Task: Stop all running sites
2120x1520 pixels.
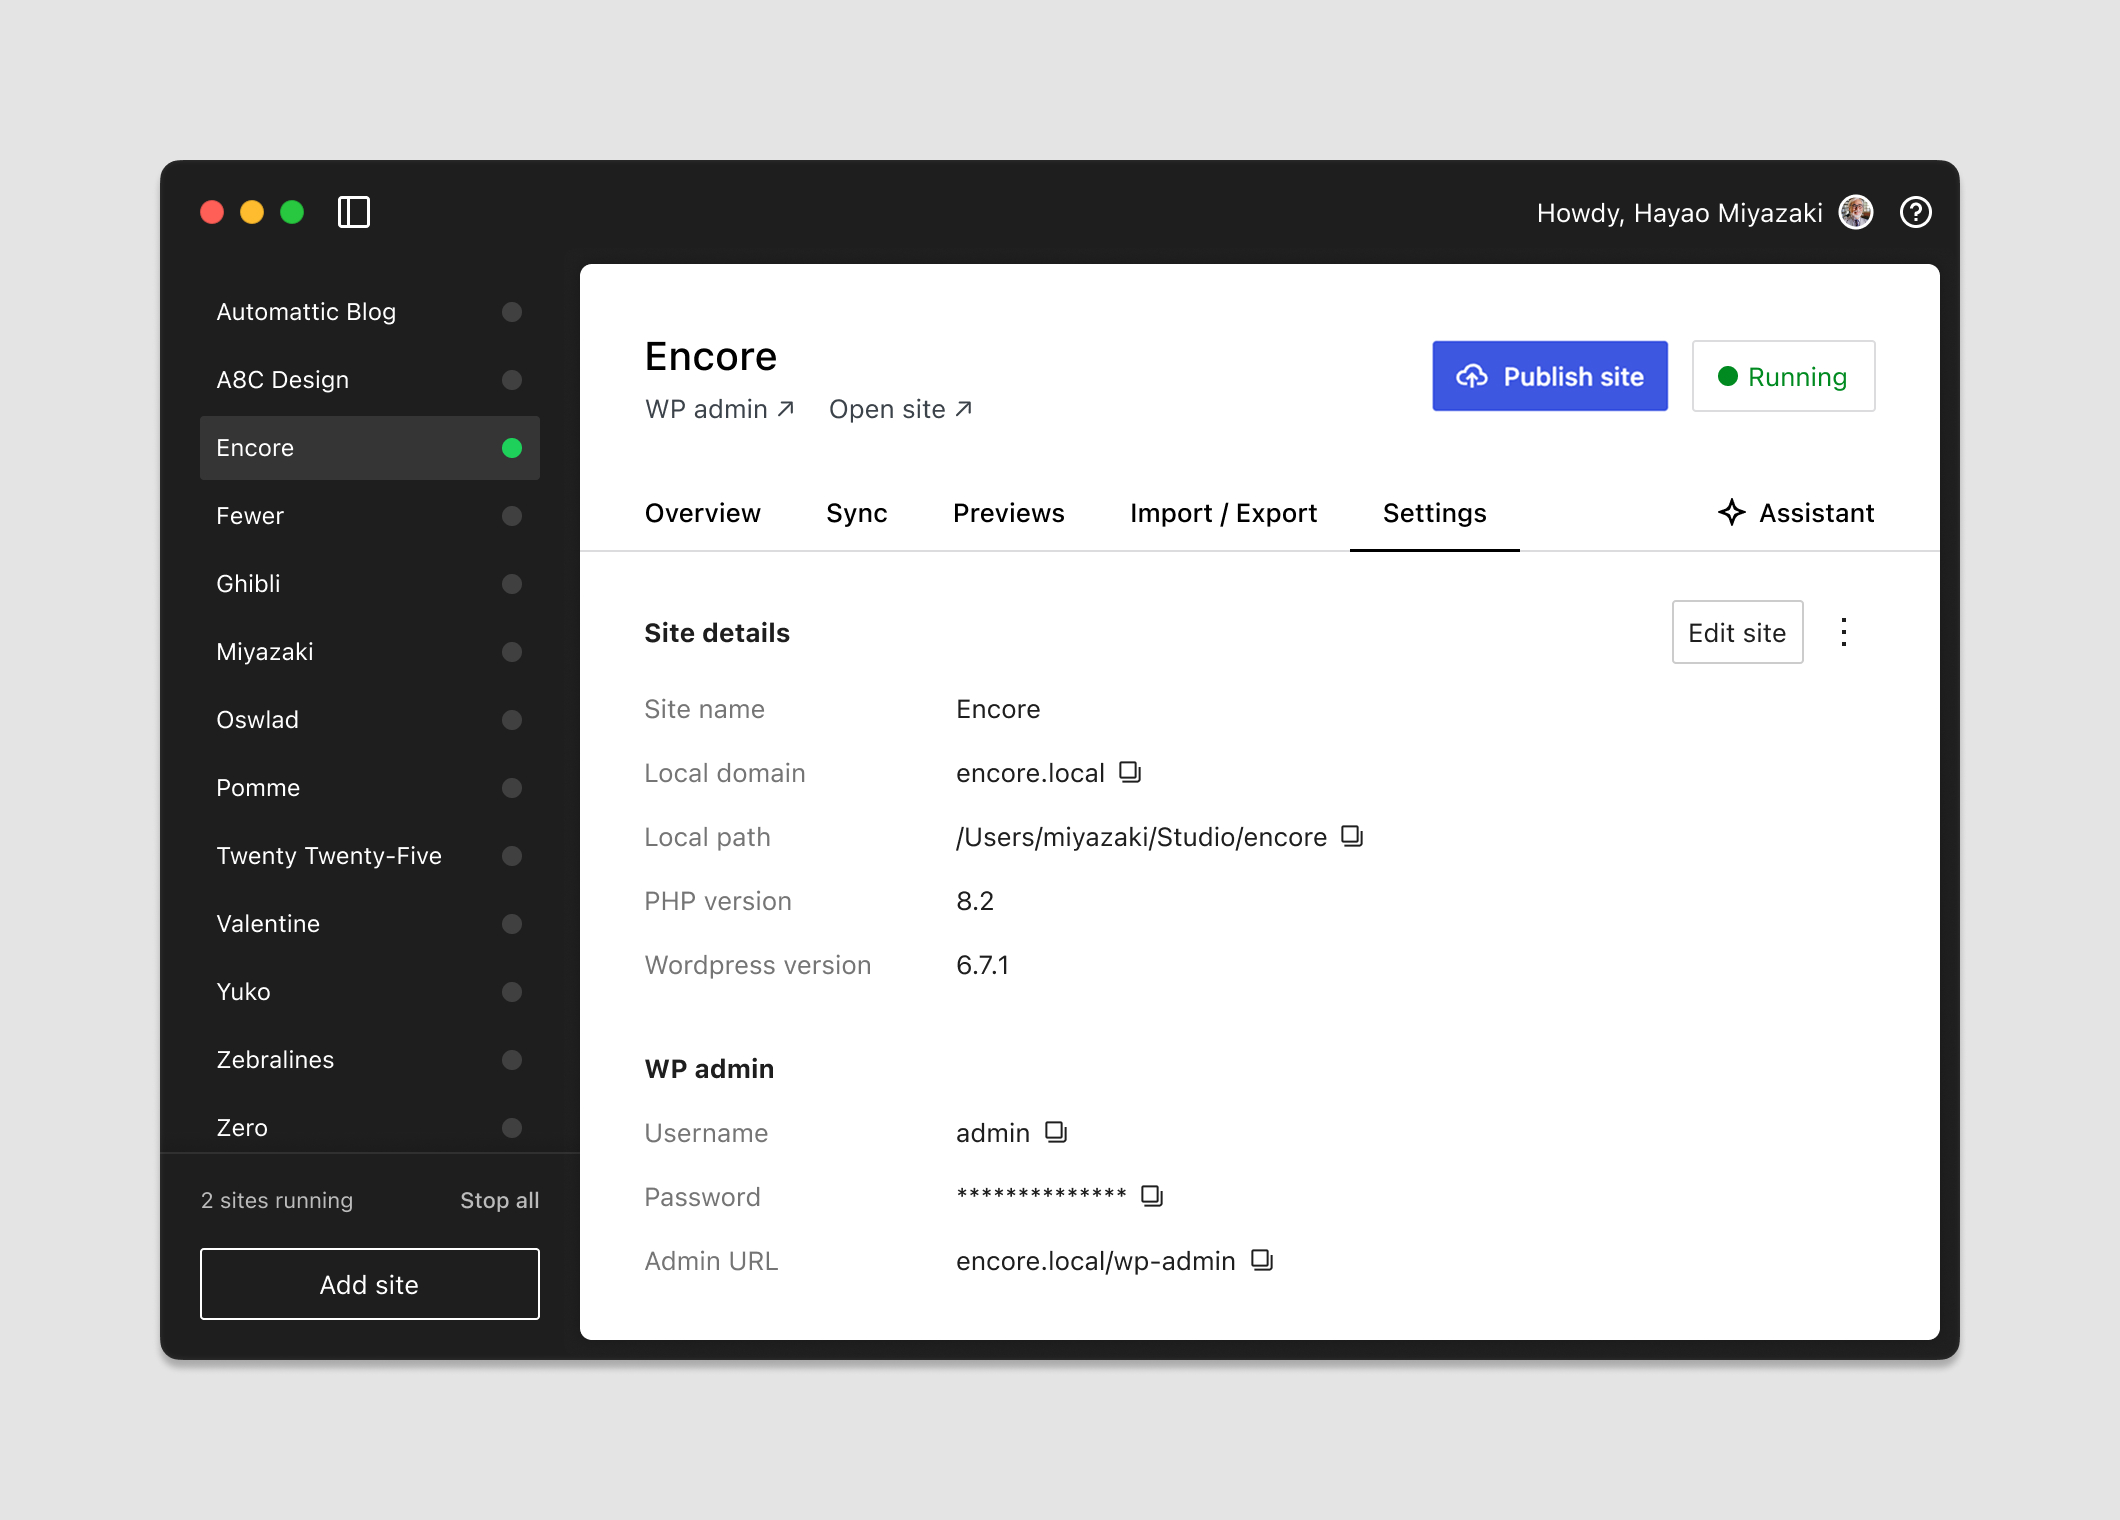Action: tap(499, 1200)
